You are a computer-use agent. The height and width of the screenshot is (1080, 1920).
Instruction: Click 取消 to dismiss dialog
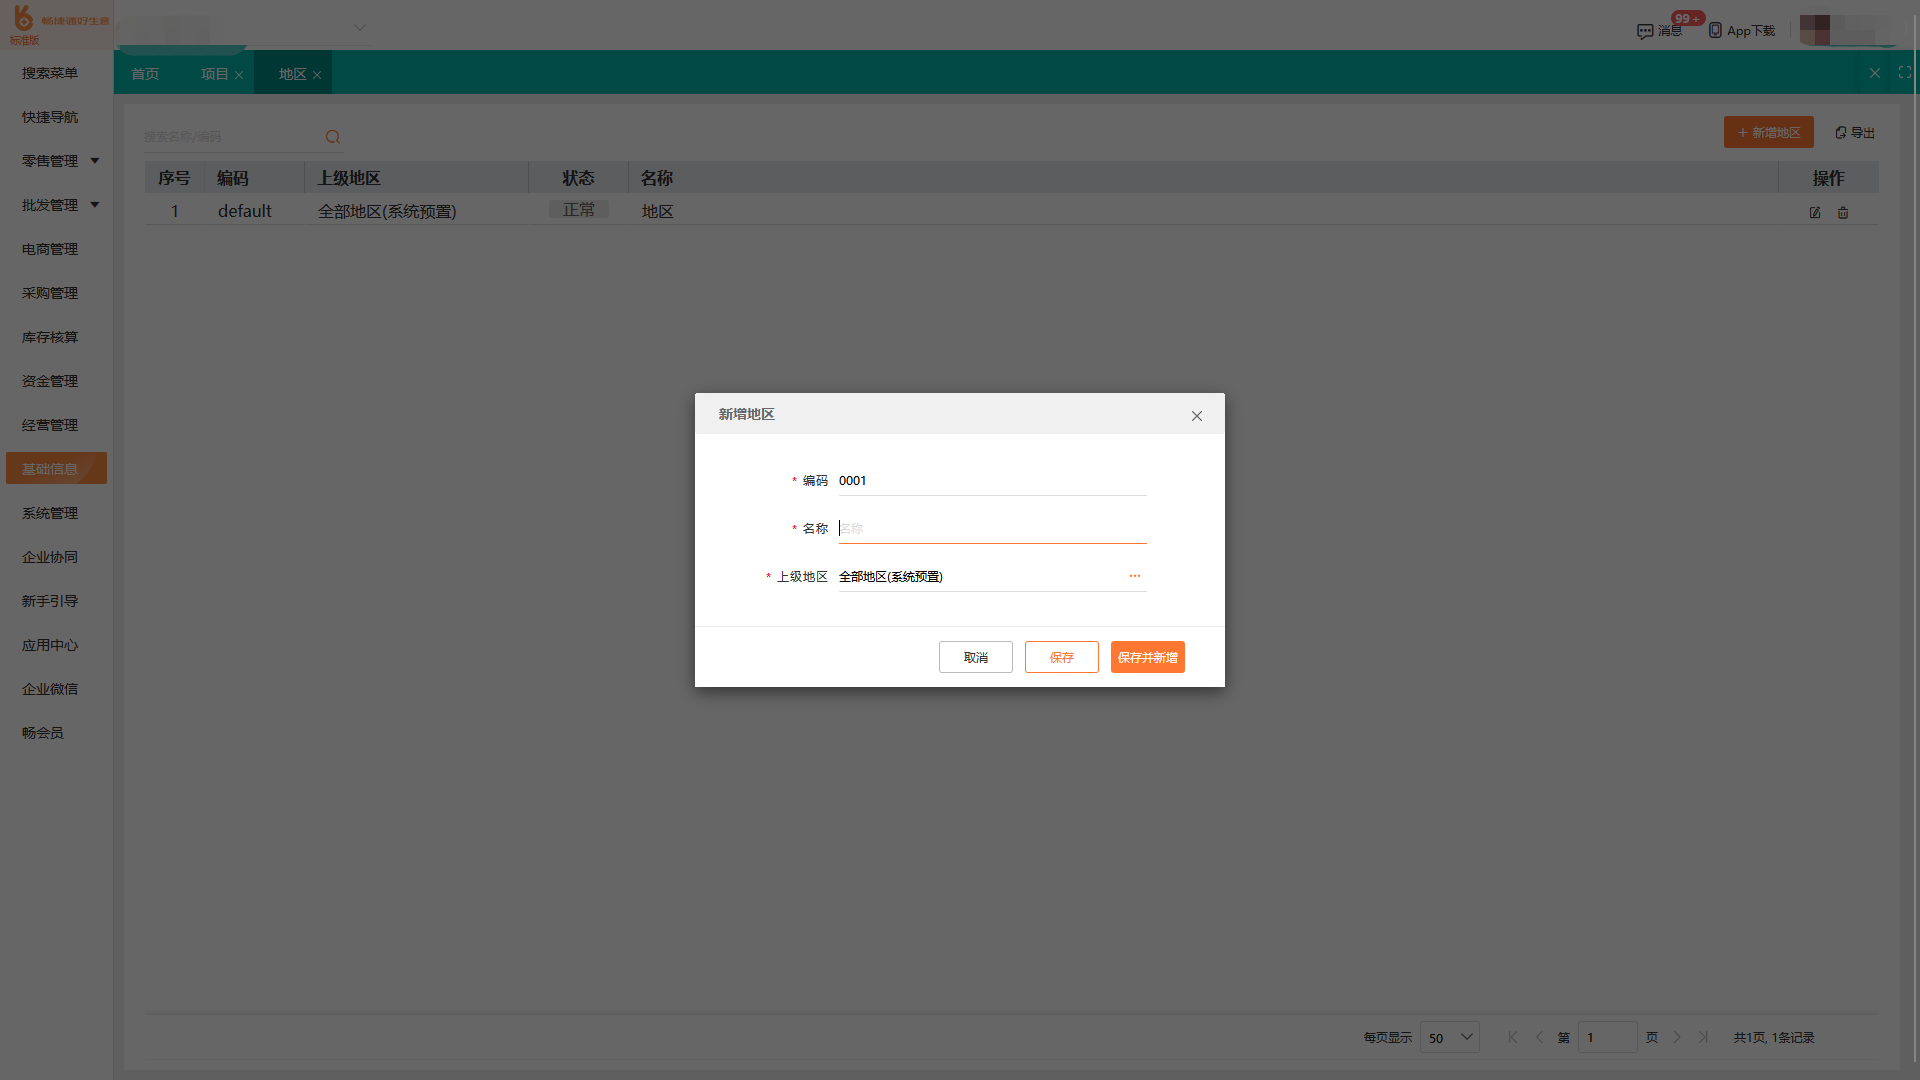976,657
